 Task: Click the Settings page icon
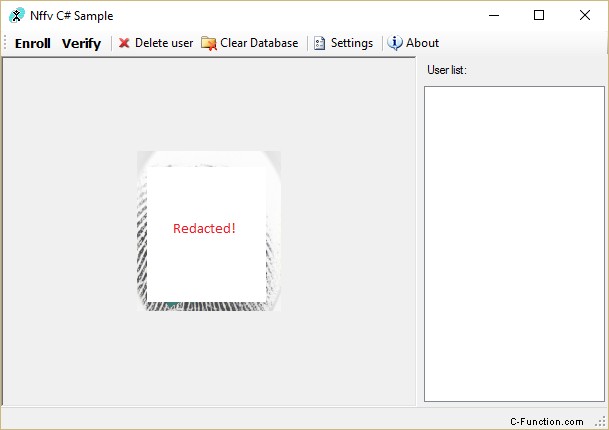(320, 43)
